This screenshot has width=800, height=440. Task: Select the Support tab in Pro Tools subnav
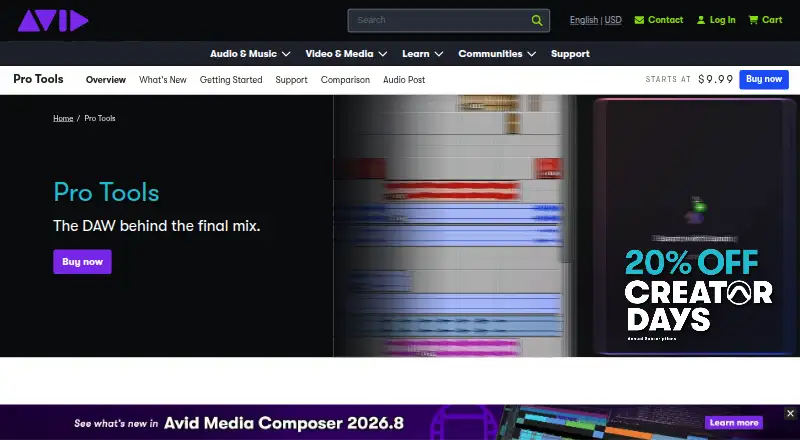click(x=291, y=80)
